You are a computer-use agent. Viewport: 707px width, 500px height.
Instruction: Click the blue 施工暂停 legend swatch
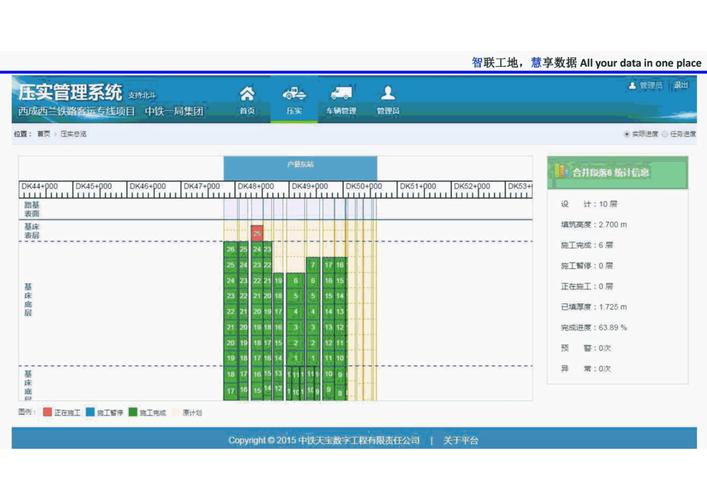click(89, 412)
